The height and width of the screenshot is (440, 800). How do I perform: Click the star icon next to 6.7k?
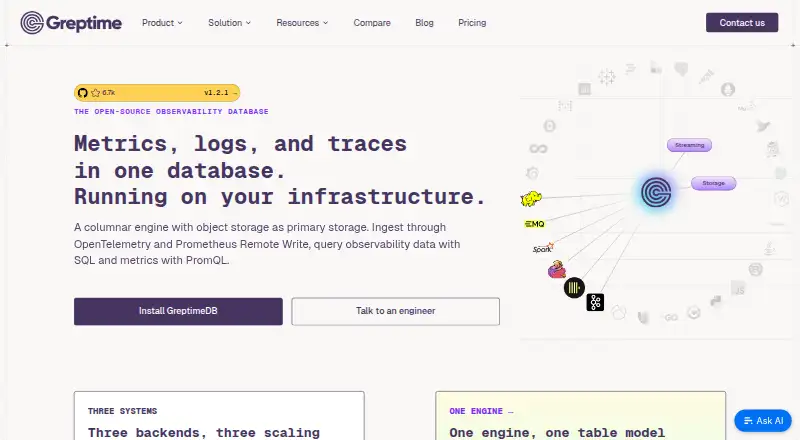pyautogui.click(x=95, y=93)
